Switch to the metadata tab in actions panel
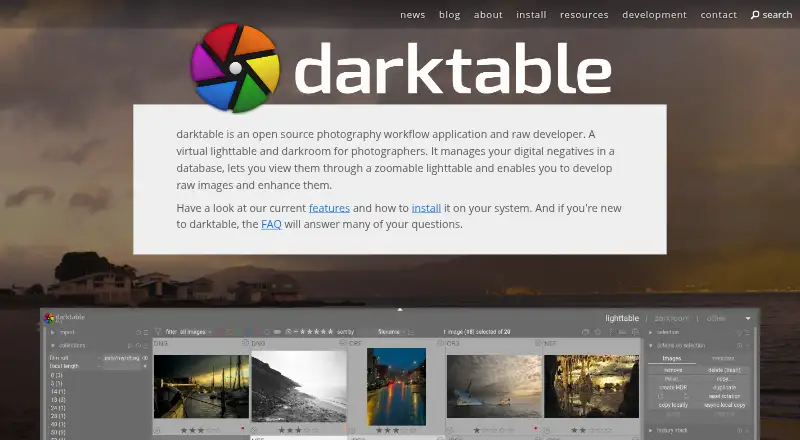The image size is (800, 440). 723,358
